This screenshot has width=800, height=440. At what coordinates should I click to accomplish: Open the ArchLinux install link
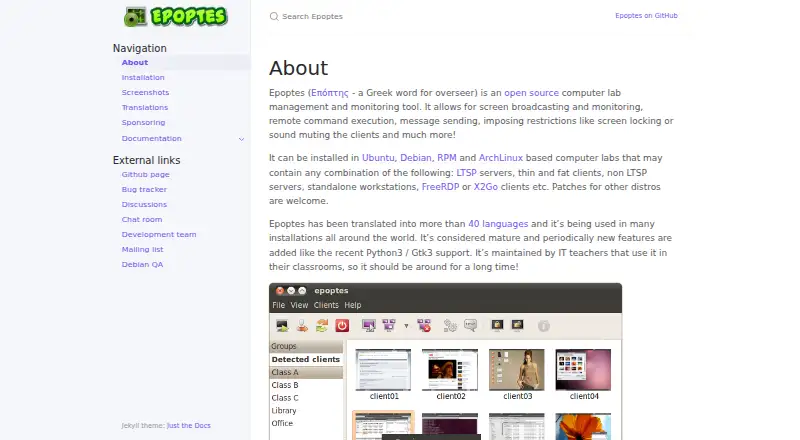pos(501,158)
